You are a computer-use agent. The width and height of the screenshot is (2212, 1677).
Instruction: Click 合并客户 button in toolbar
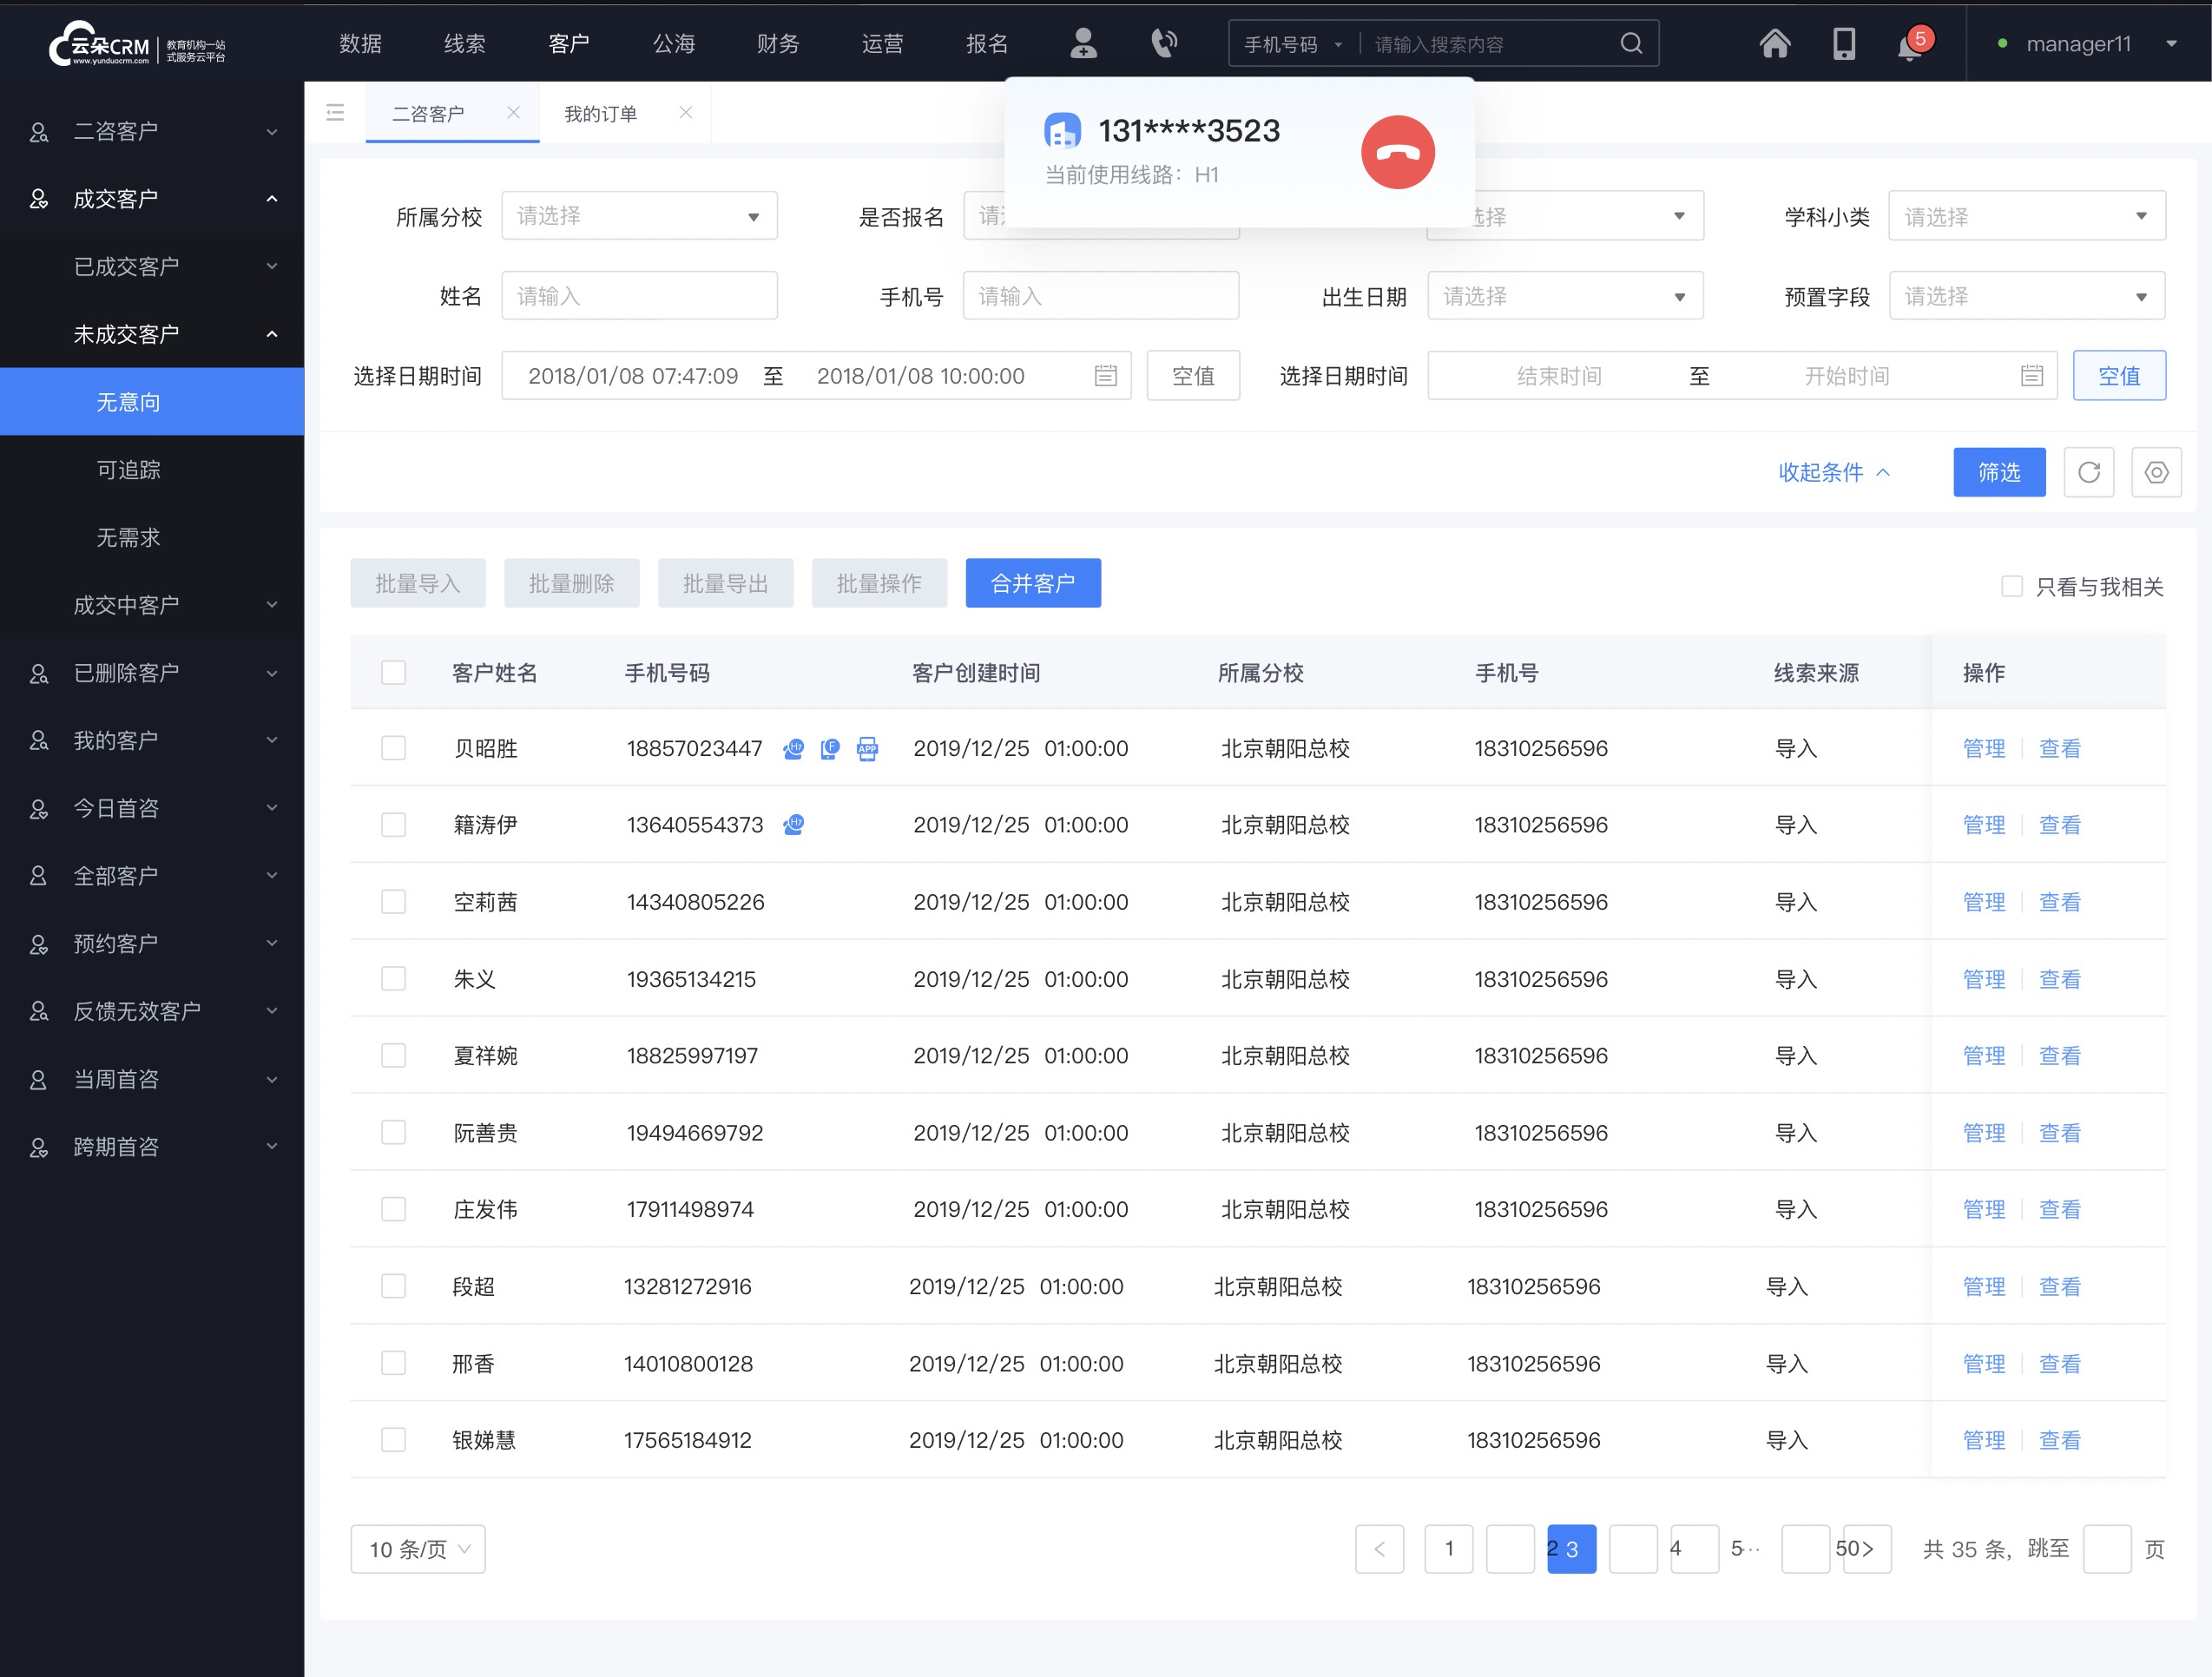[1034, 582]
